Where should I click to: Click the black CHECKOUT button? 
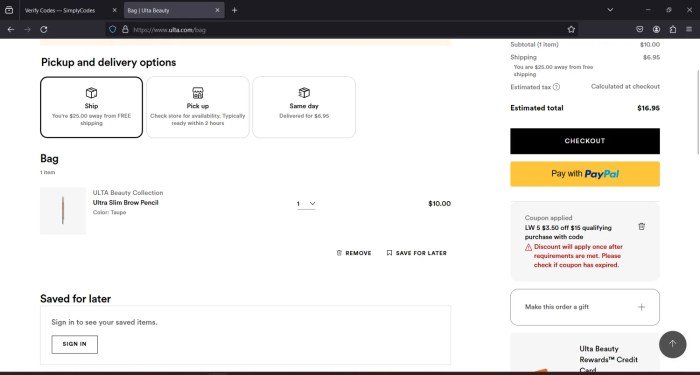click(x=585, y=141)
